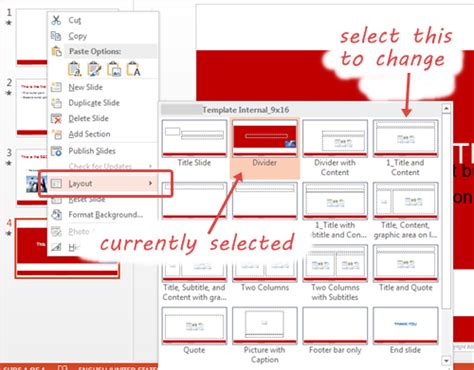This screenshot has height=370, width=474.
Task: Select slide 2 thumbnail in panel
Action: [x=32, y=107]
